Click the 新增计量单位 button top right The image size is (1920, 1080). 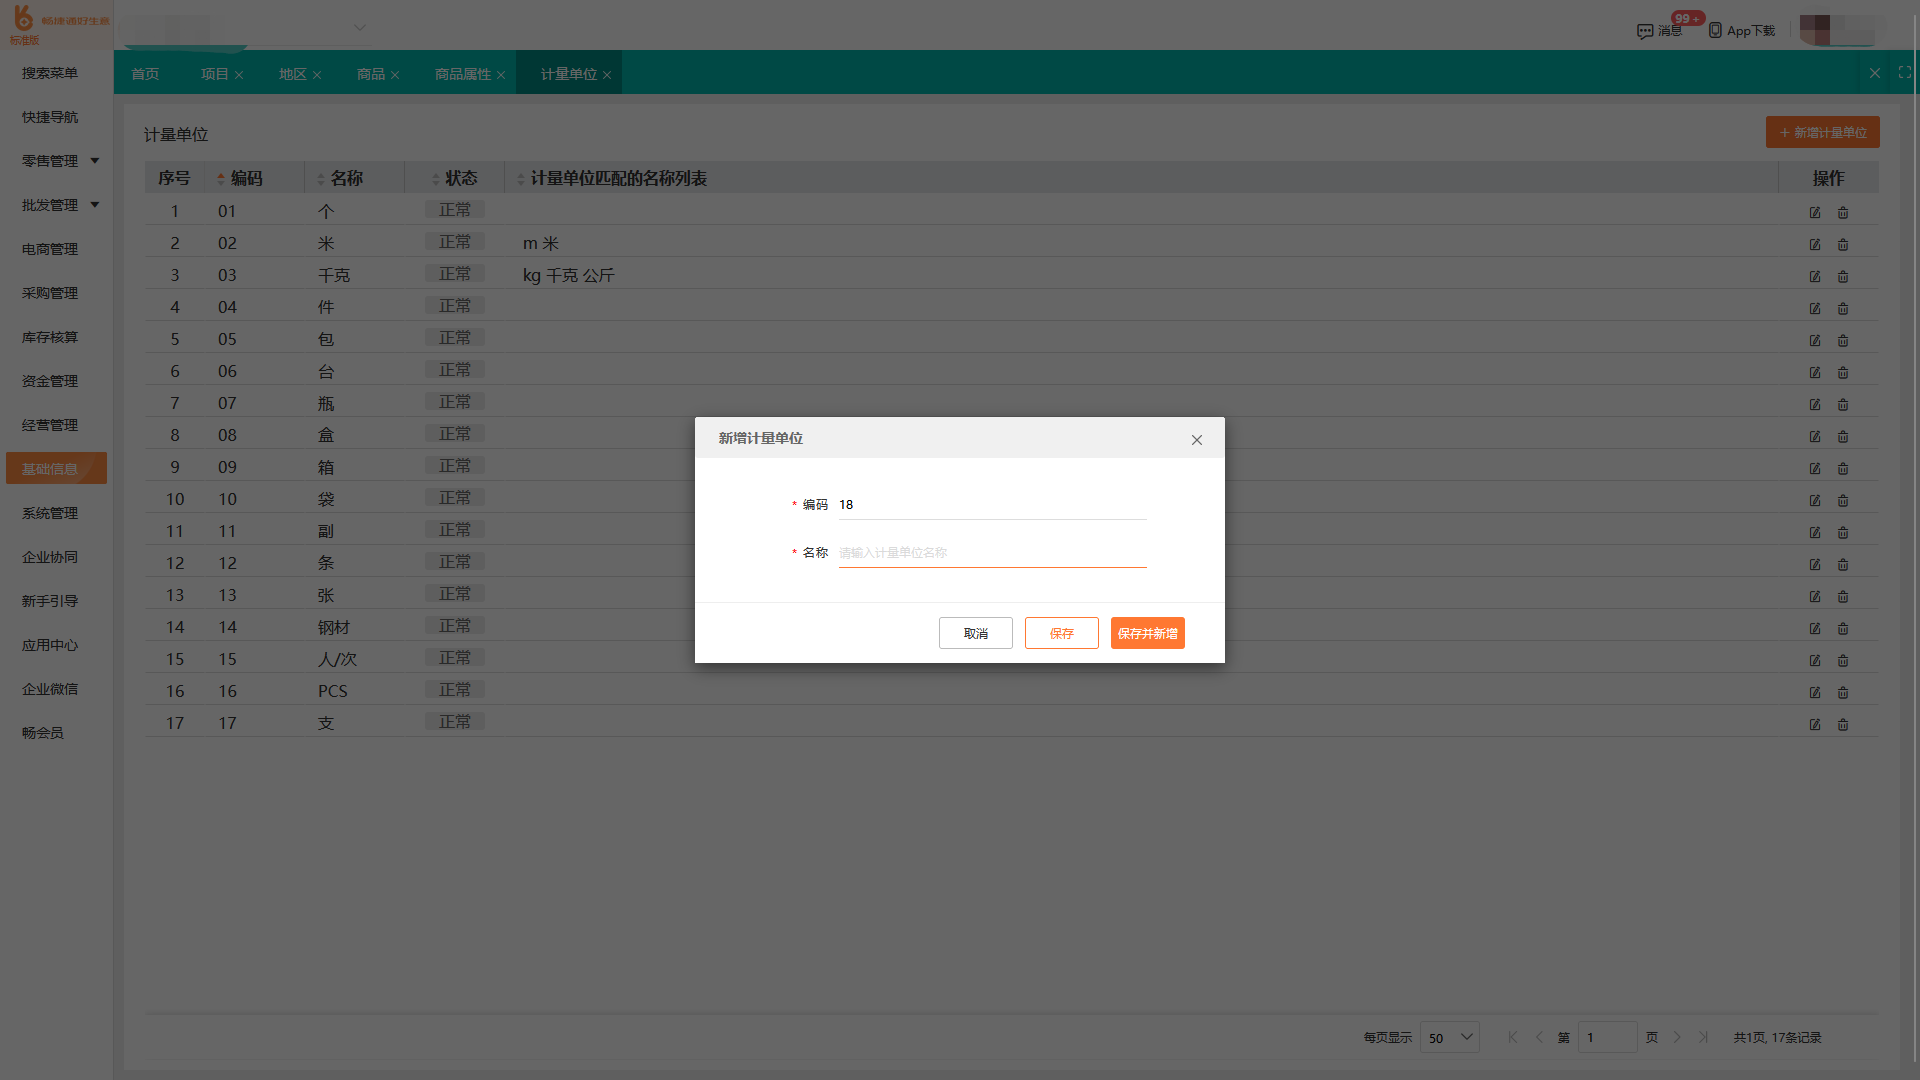1821,132
